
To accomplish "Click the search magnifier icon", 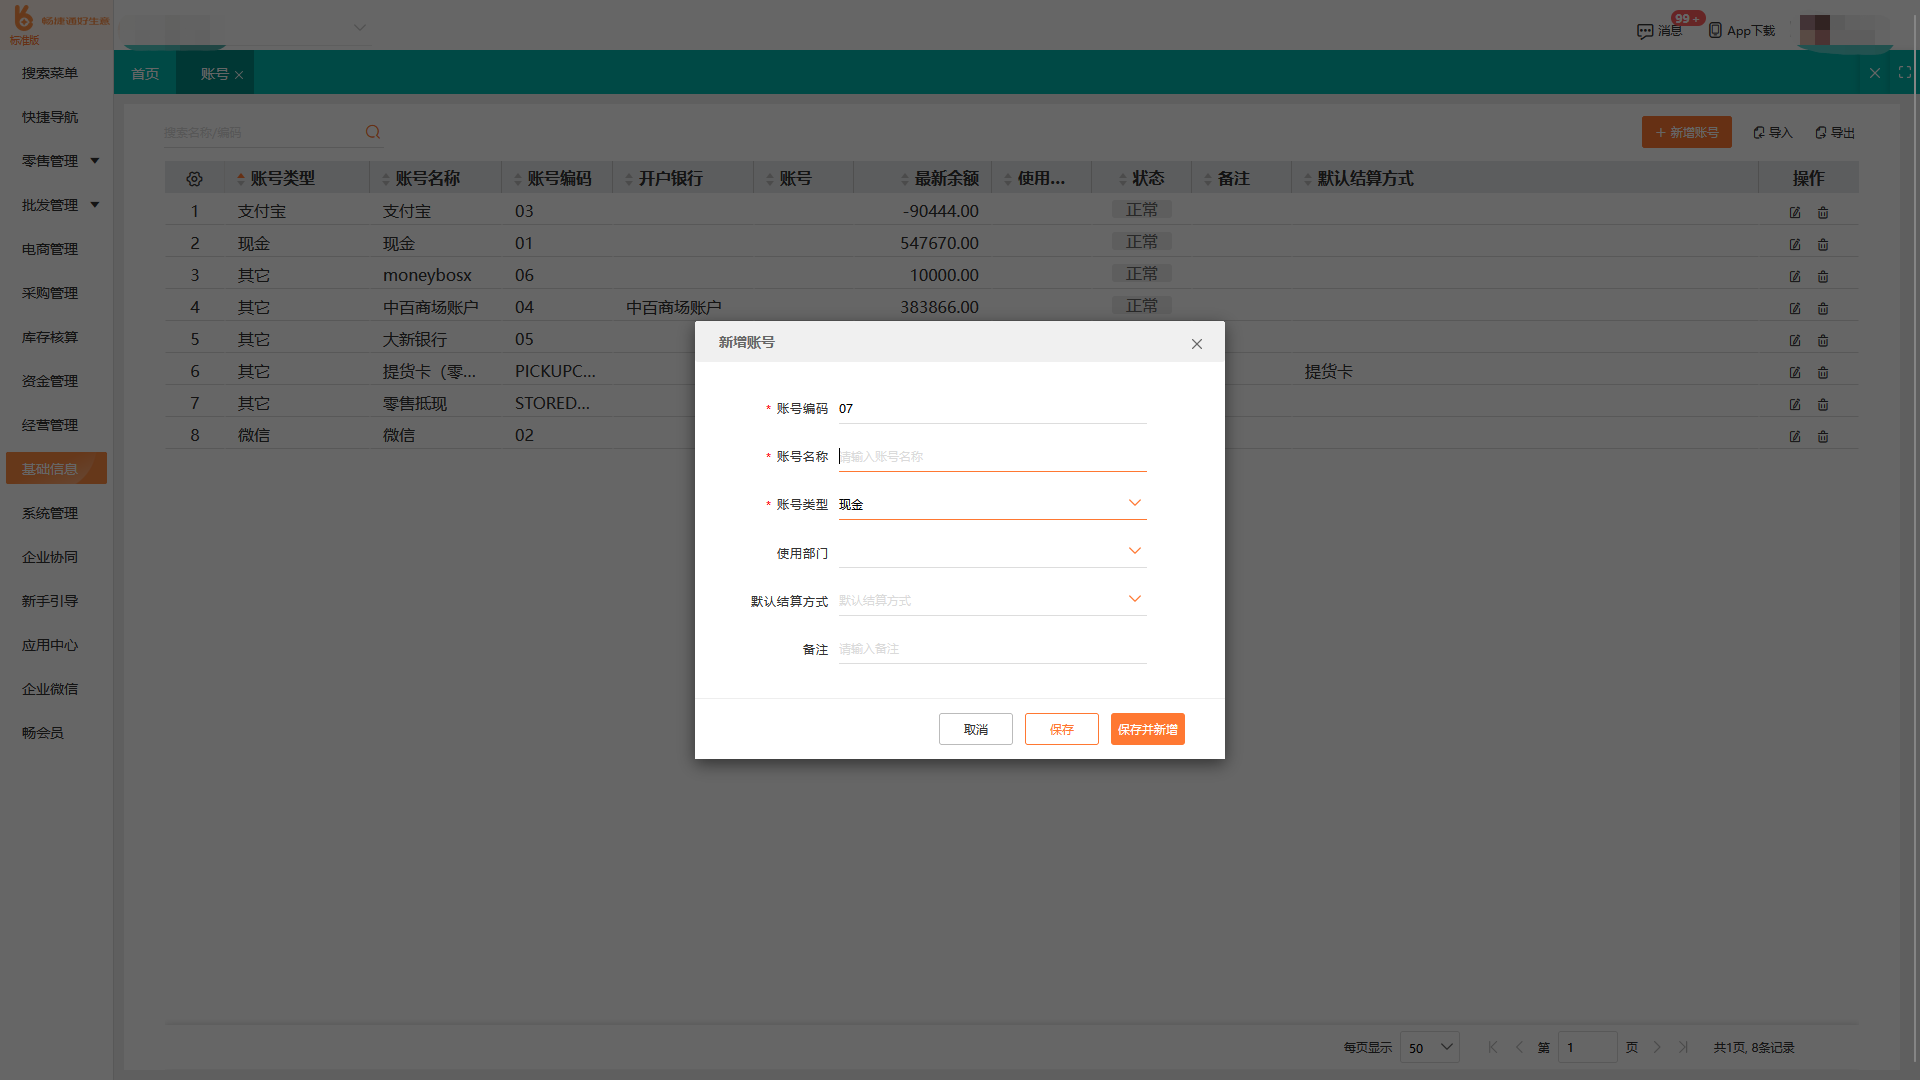I will coord(373,131).
